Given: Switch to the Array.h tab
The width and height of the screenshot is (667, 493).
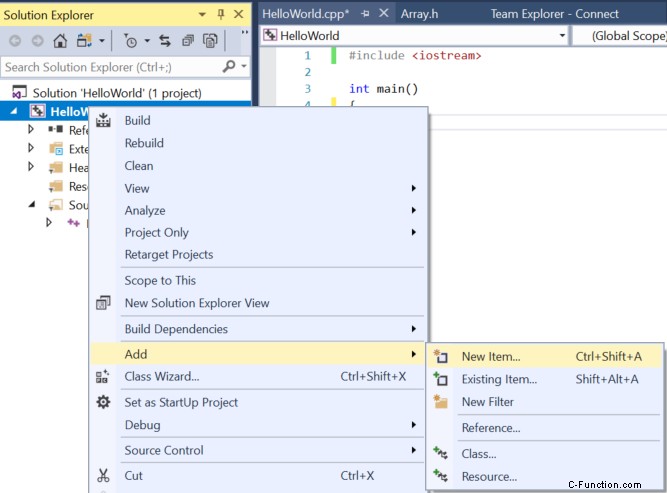Looking at the screenshot, I should point(420,13).
